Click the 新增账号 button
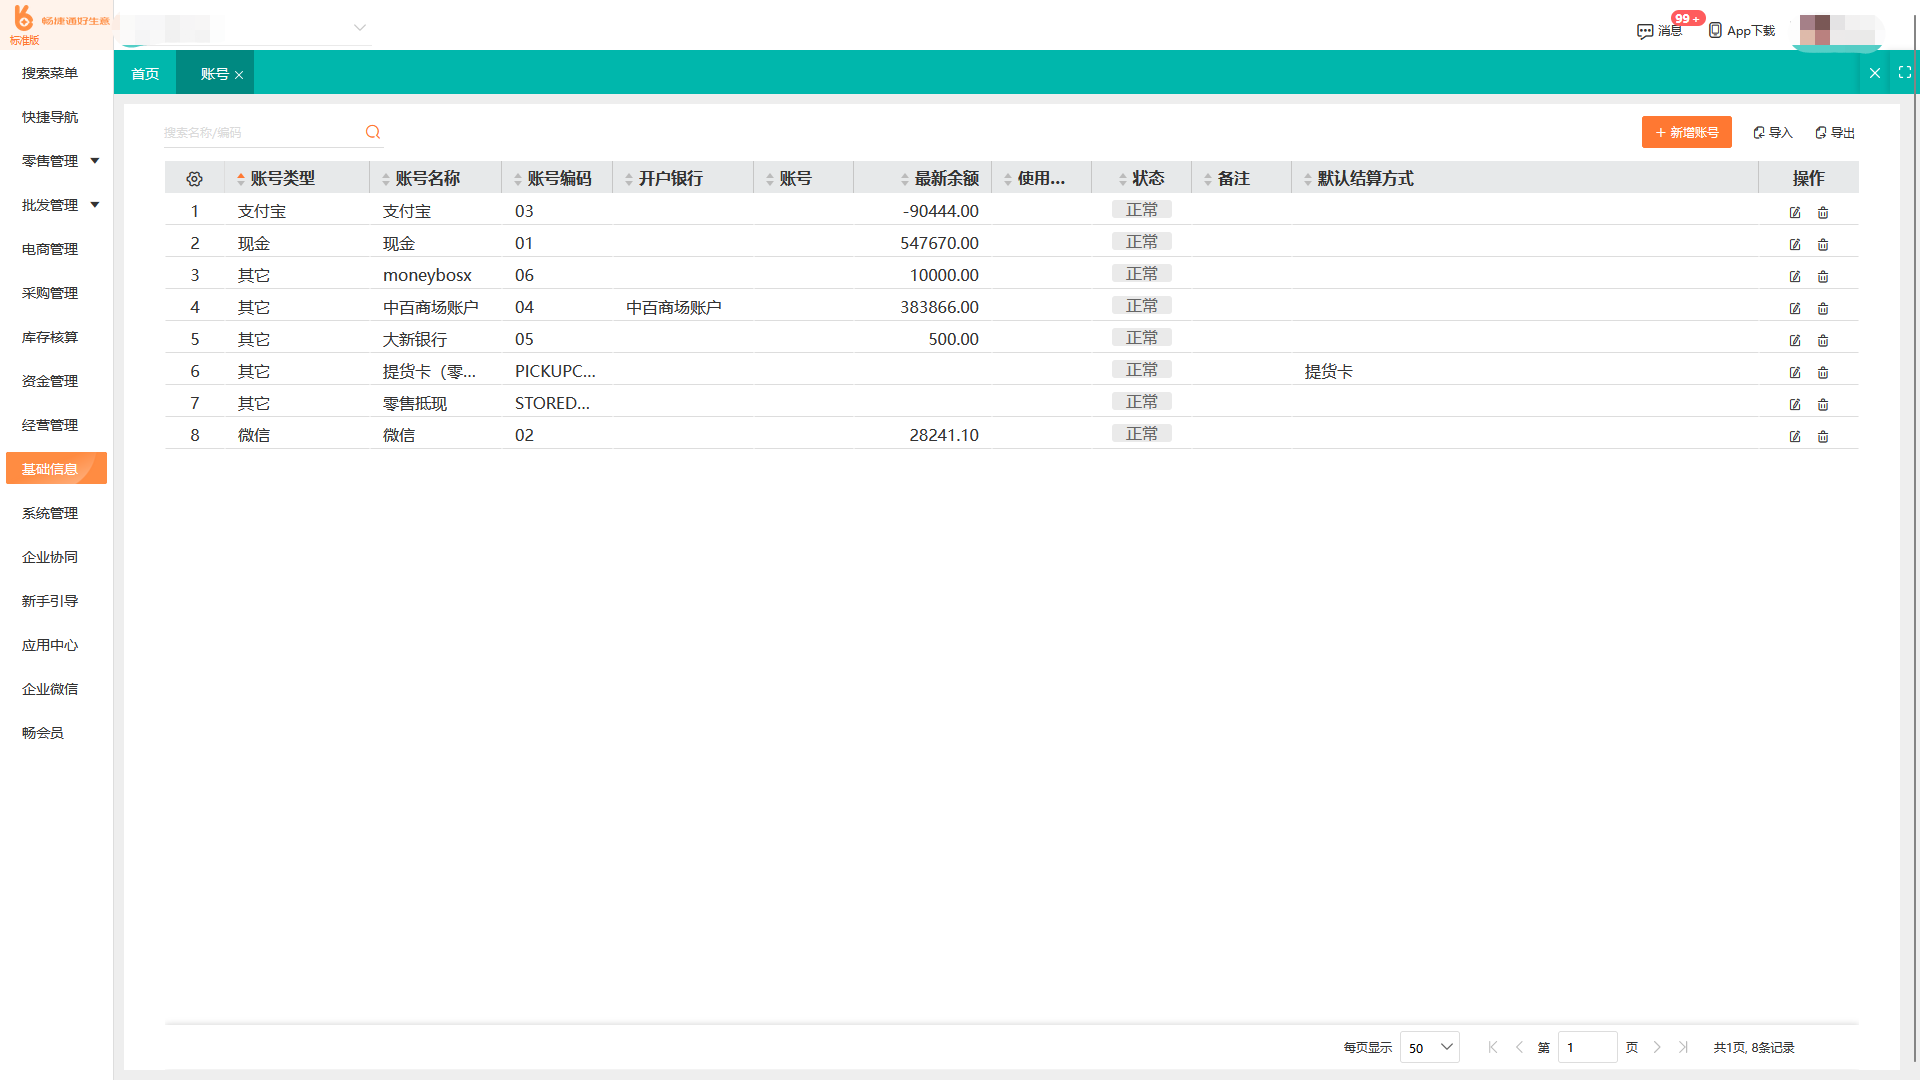Screen dimensions: 1920x1080 pos(1687,131)
